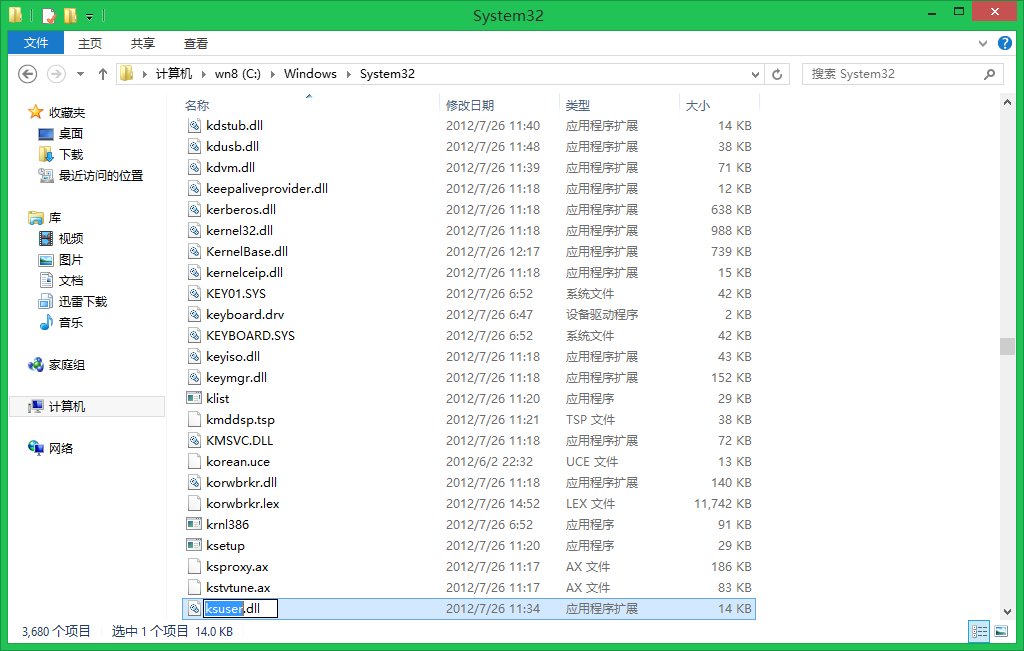Open the 共享 ribbon tab

click(142, 43)
